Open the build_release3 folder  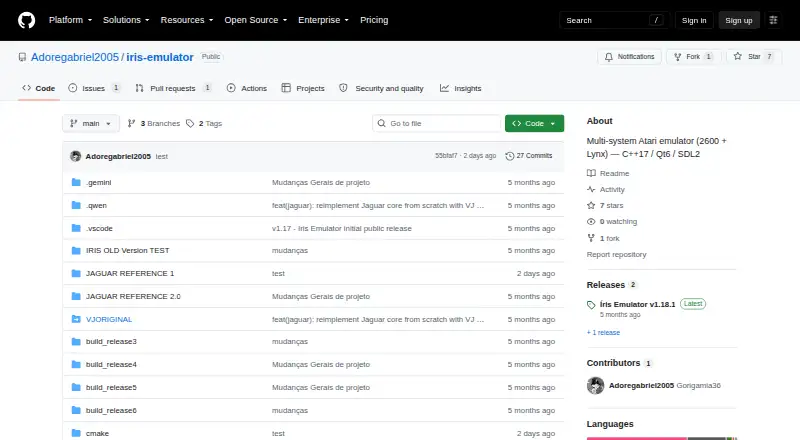point(111,341)
